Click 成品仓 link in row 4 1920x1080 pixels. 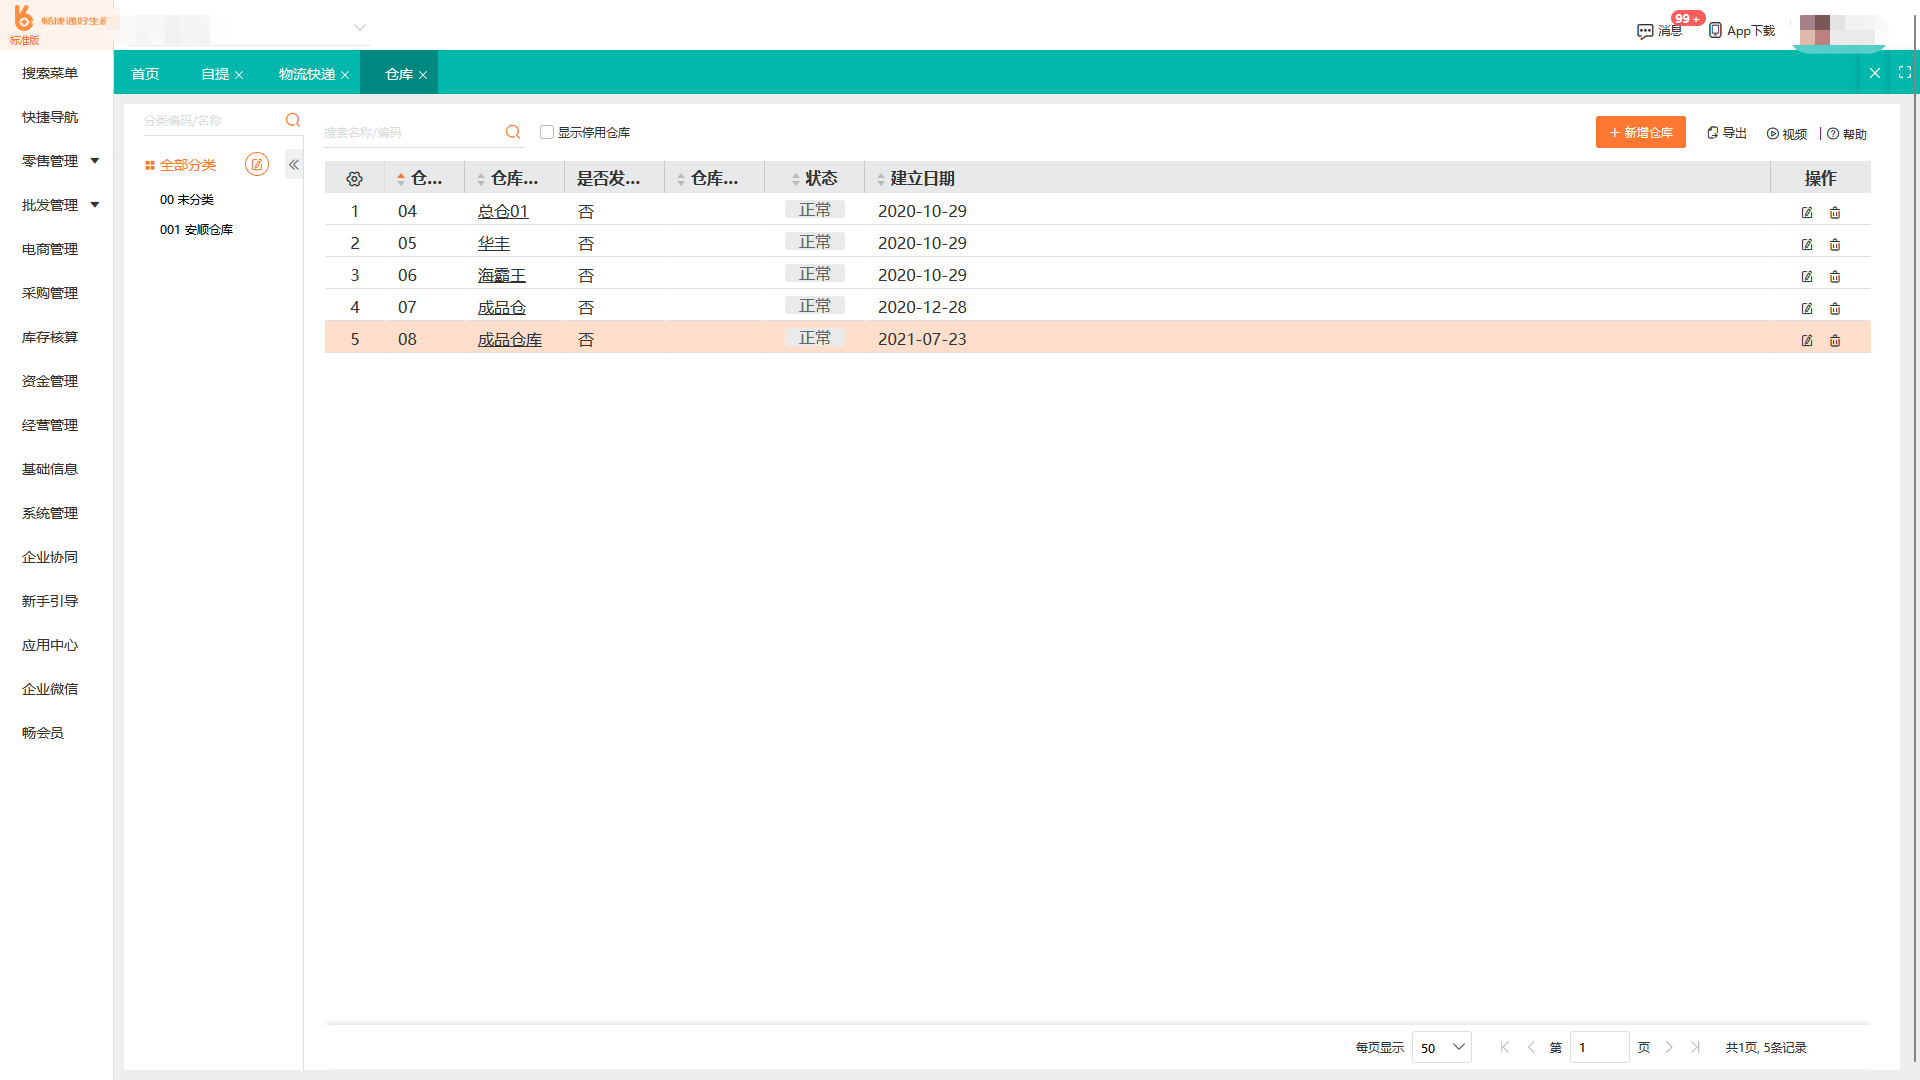500,307
